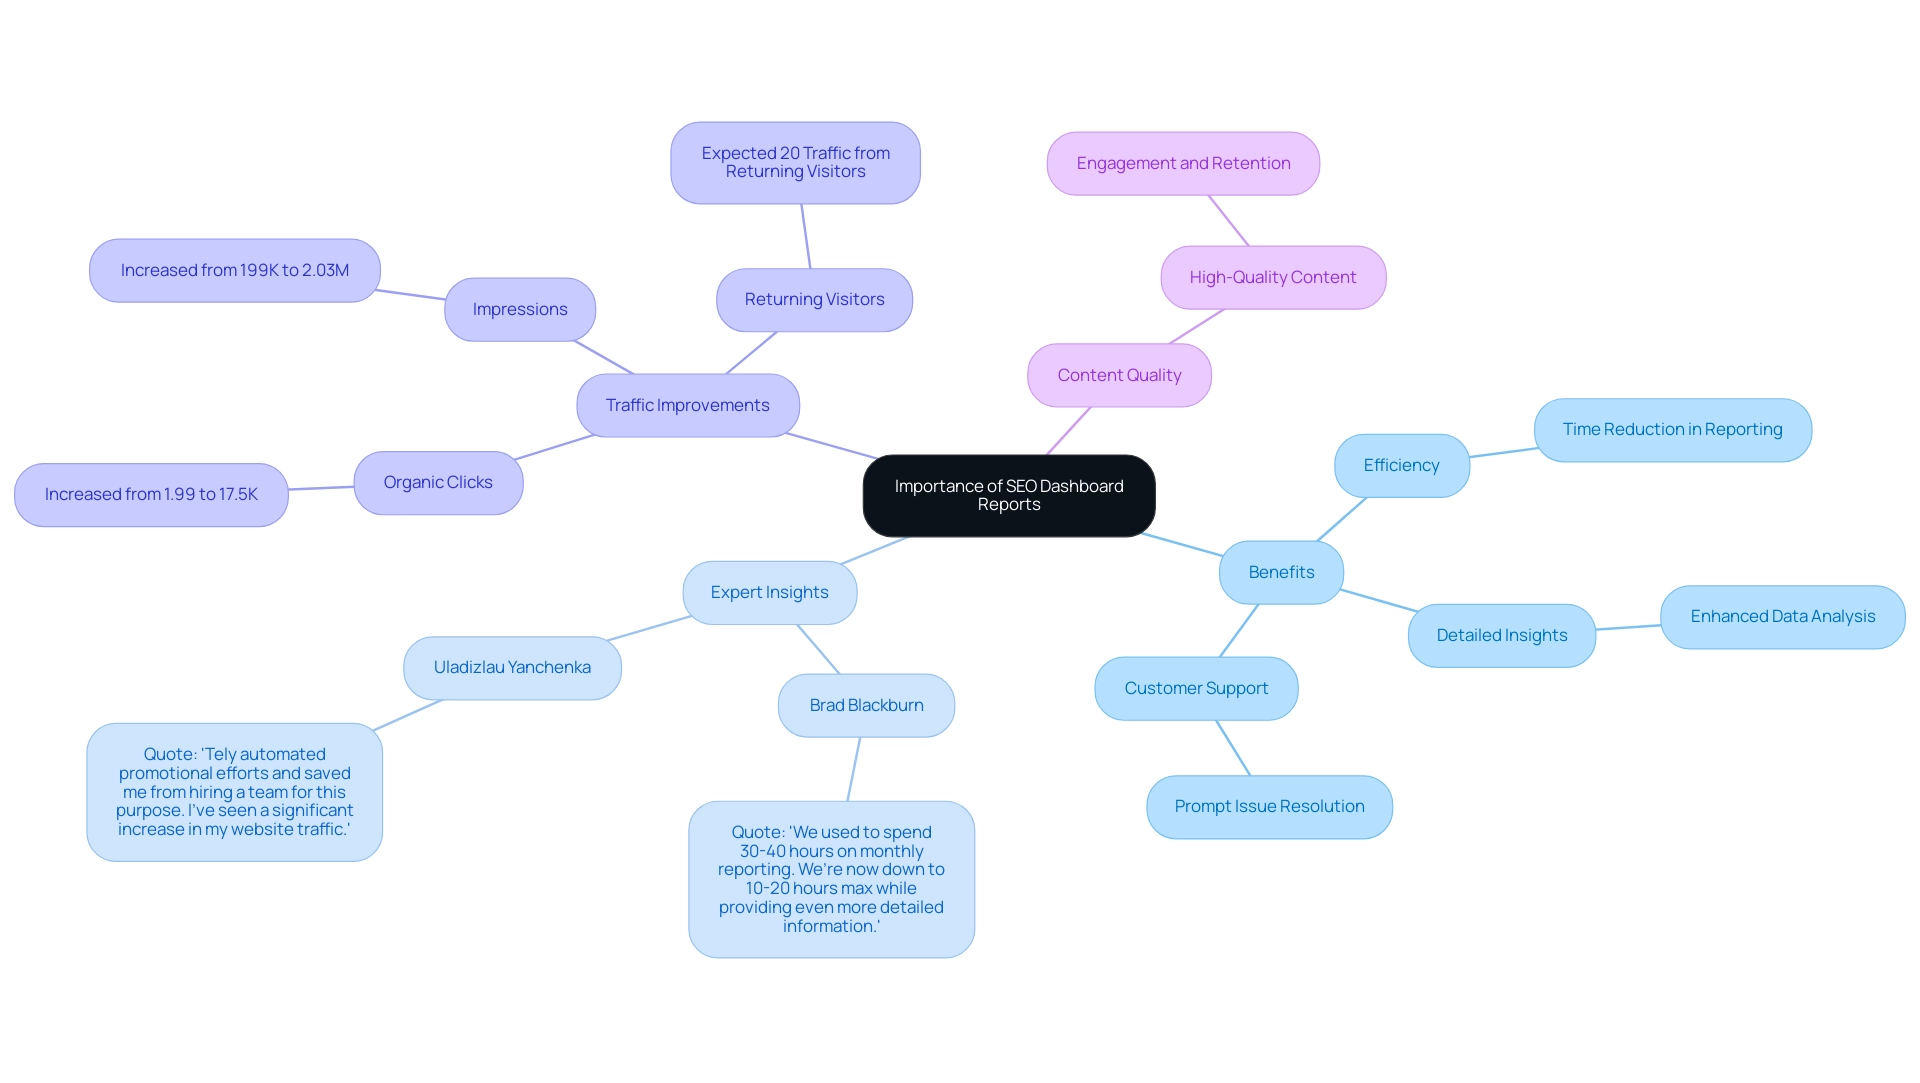1920x1083 pixels.
Task: Select the Impressions node
Action: point(517,307)
